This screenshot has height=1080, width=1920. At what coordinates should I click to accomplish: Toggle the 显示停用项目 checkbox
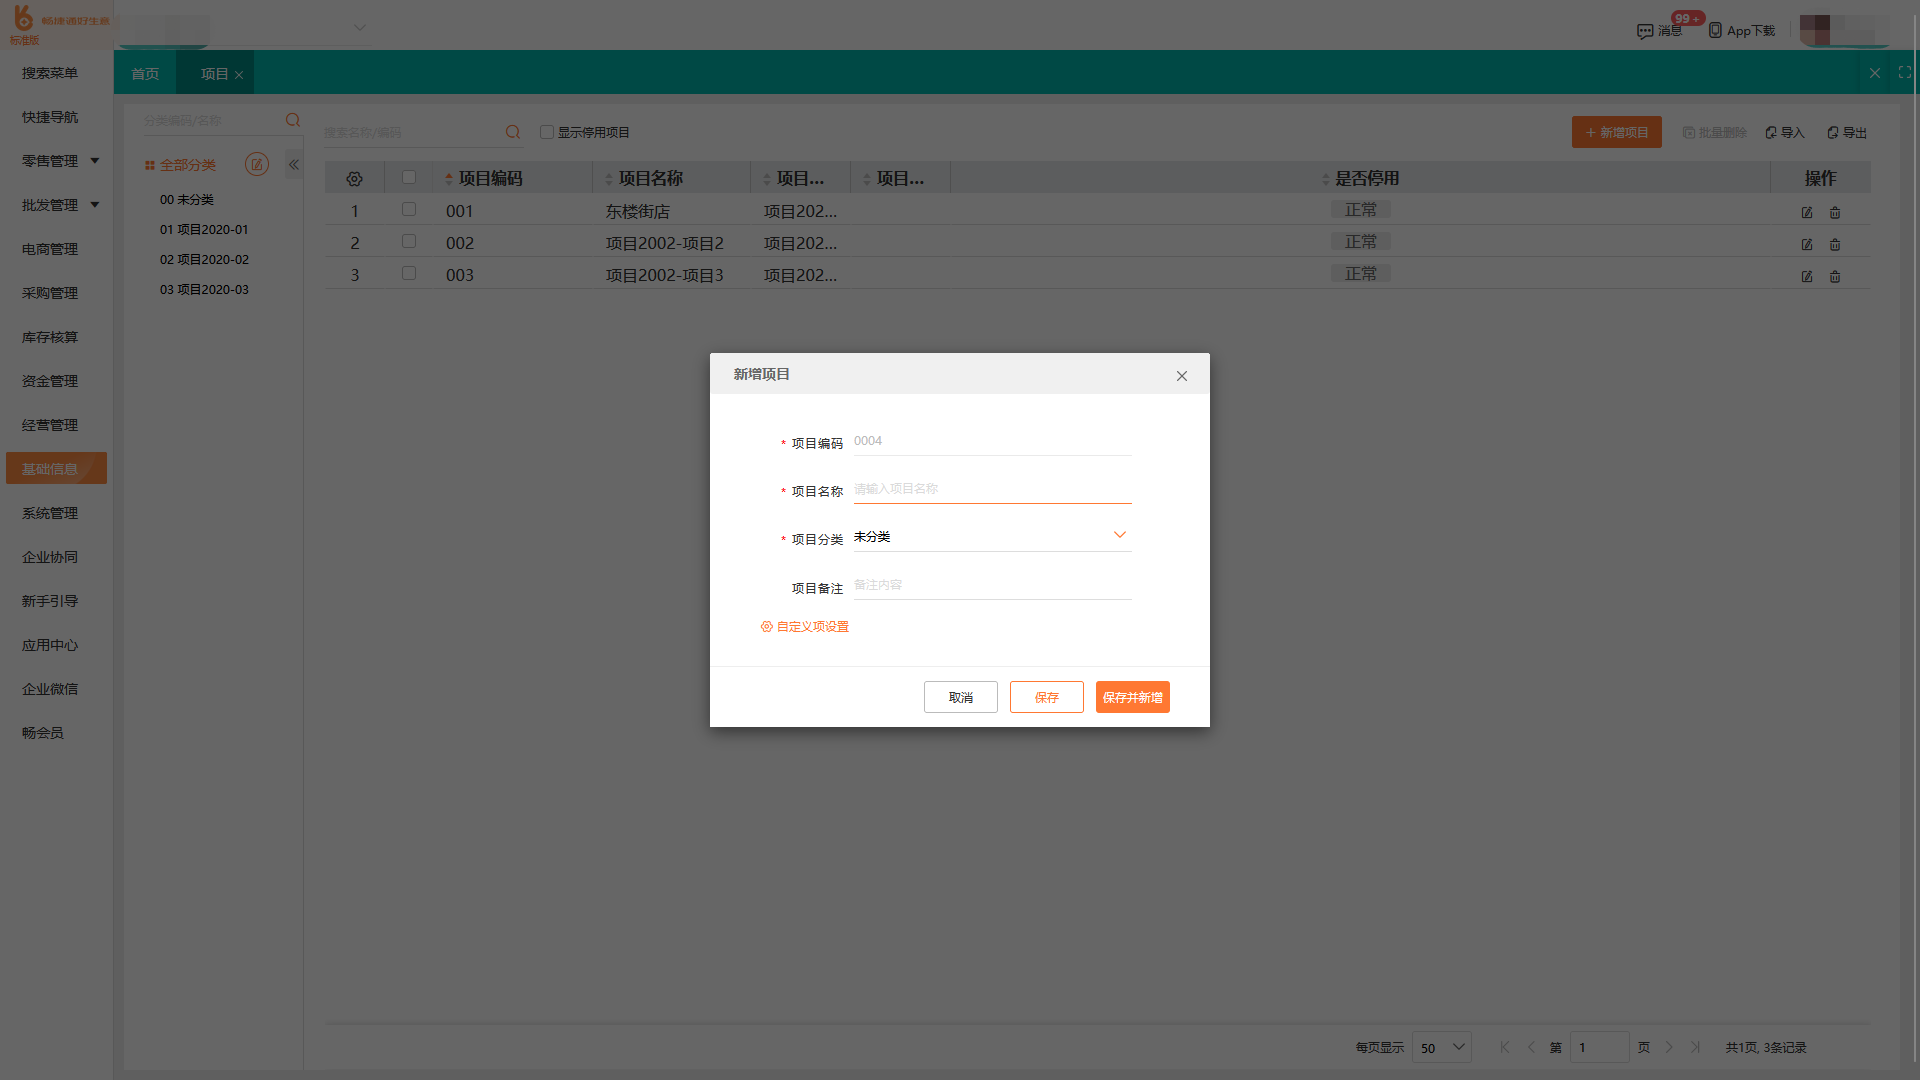(x=545, y=131)
